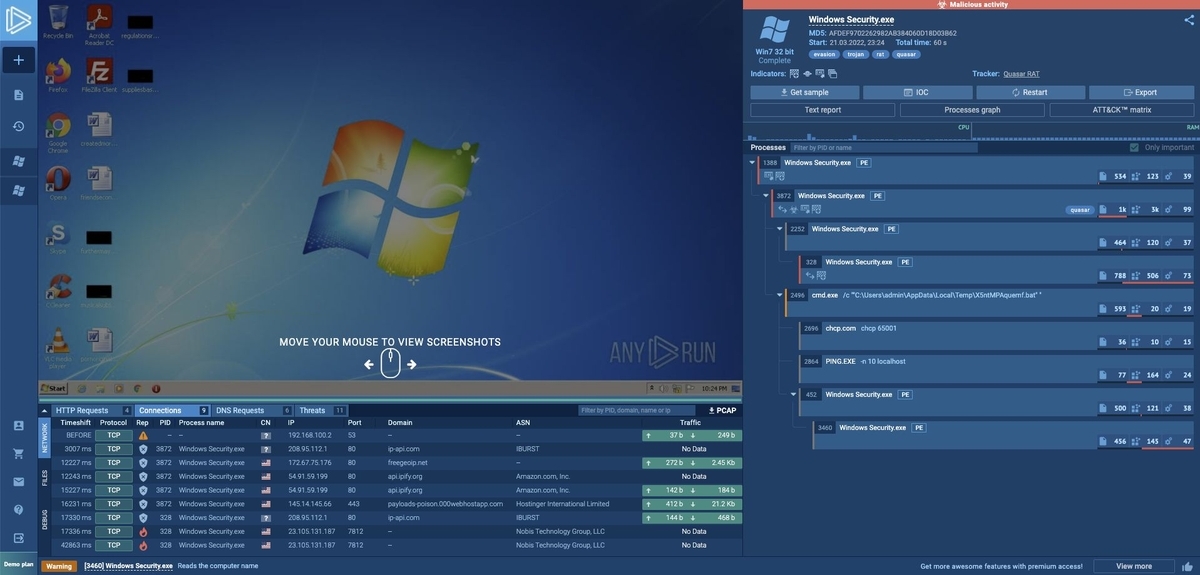Click the Get sample button

pos(804,92)
